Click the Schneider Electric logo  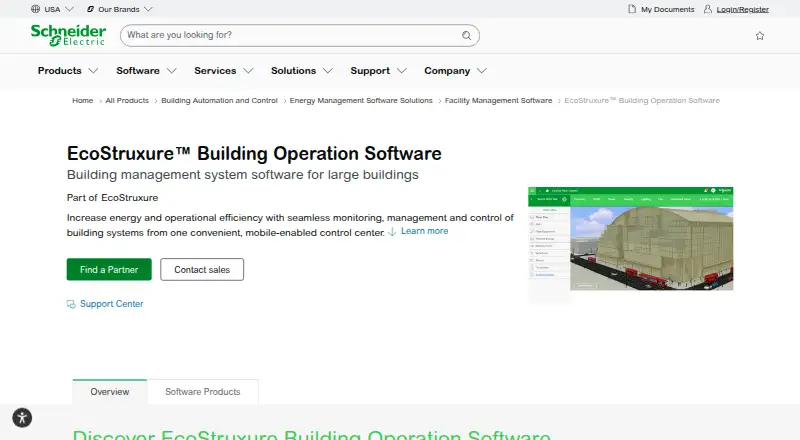click(x=68, y=35)
